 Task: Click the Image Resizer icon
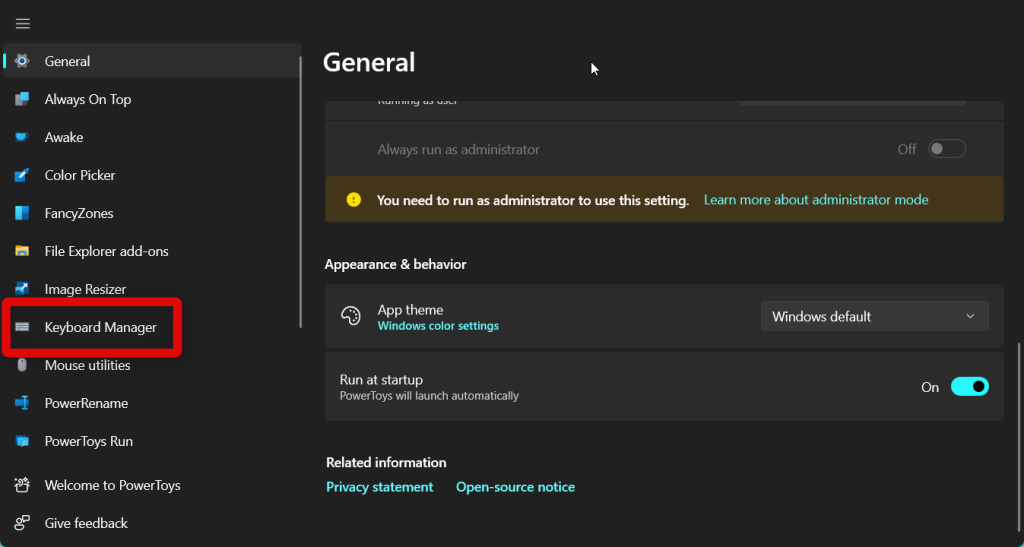pos(22,289)
